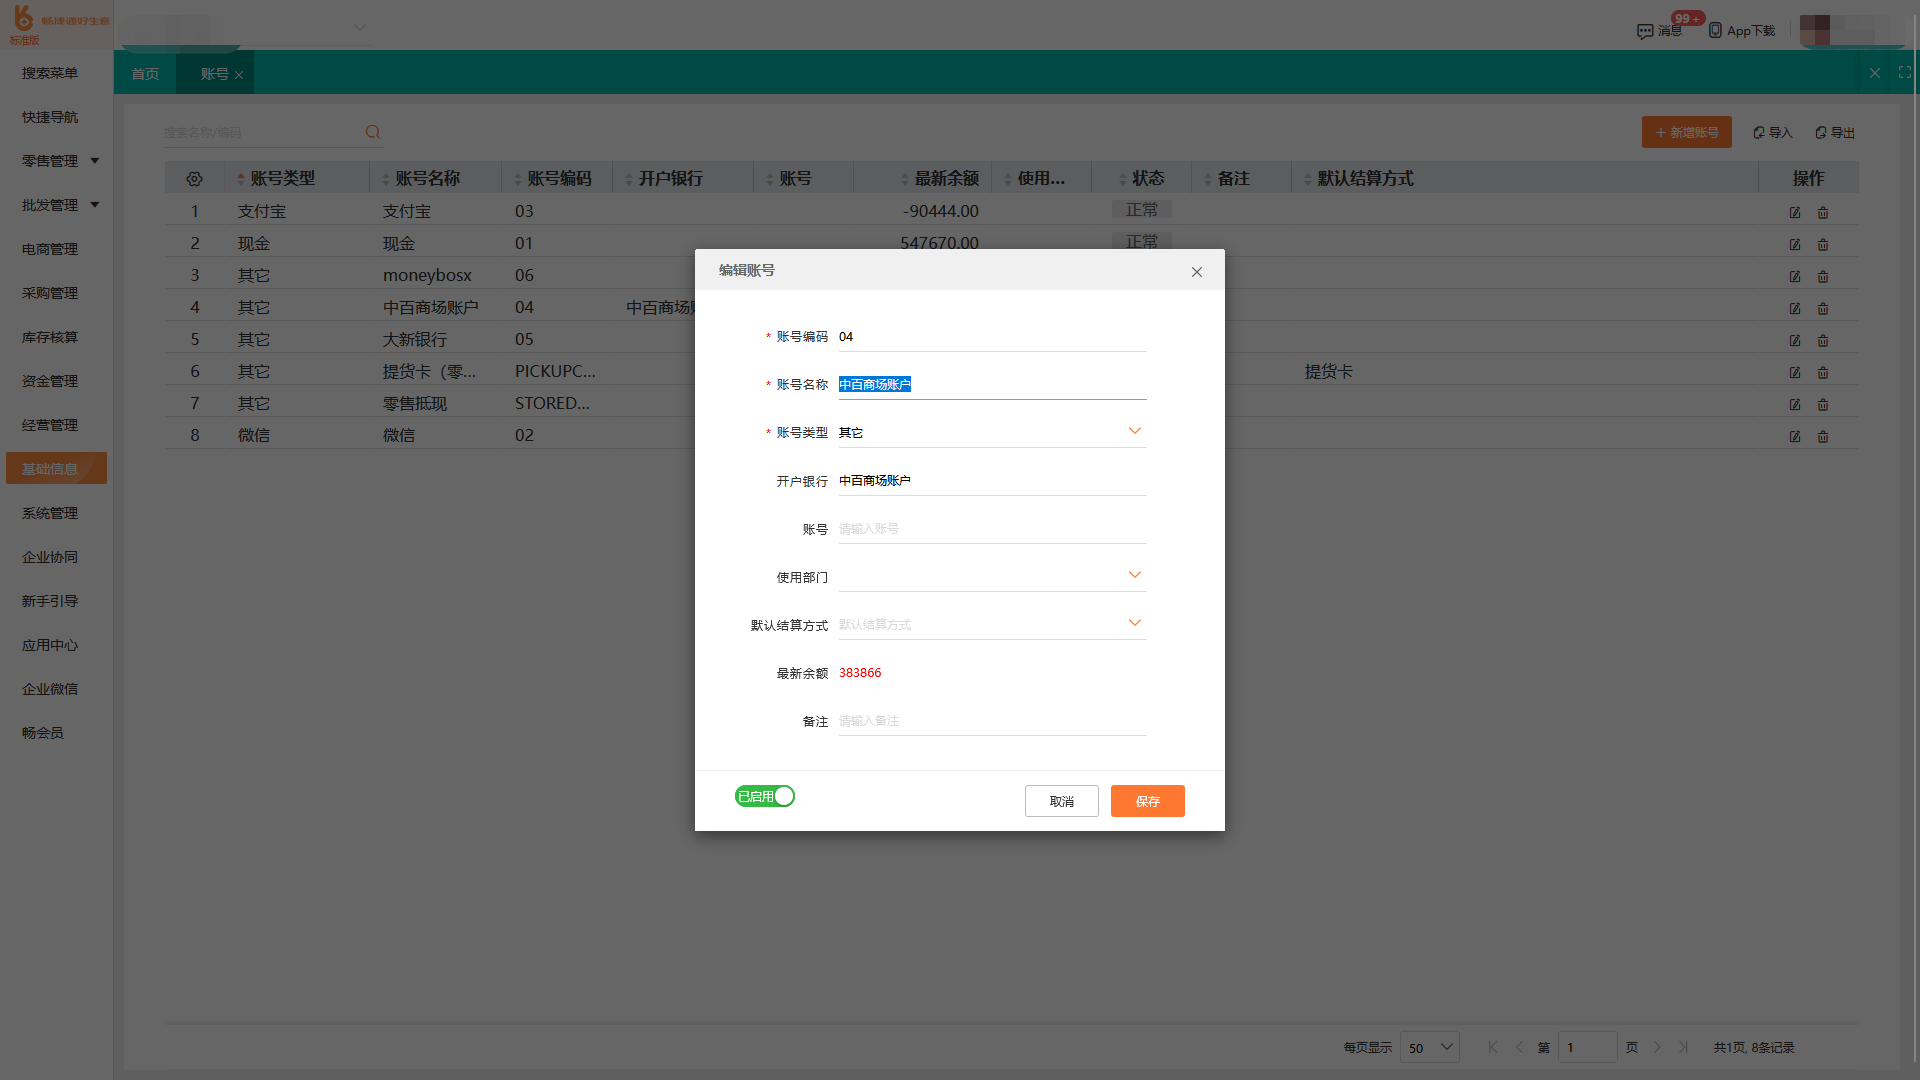Click the delete icon for row 3 moneybosx
Screen dimensions: 1920x1080
(1824, 276)
